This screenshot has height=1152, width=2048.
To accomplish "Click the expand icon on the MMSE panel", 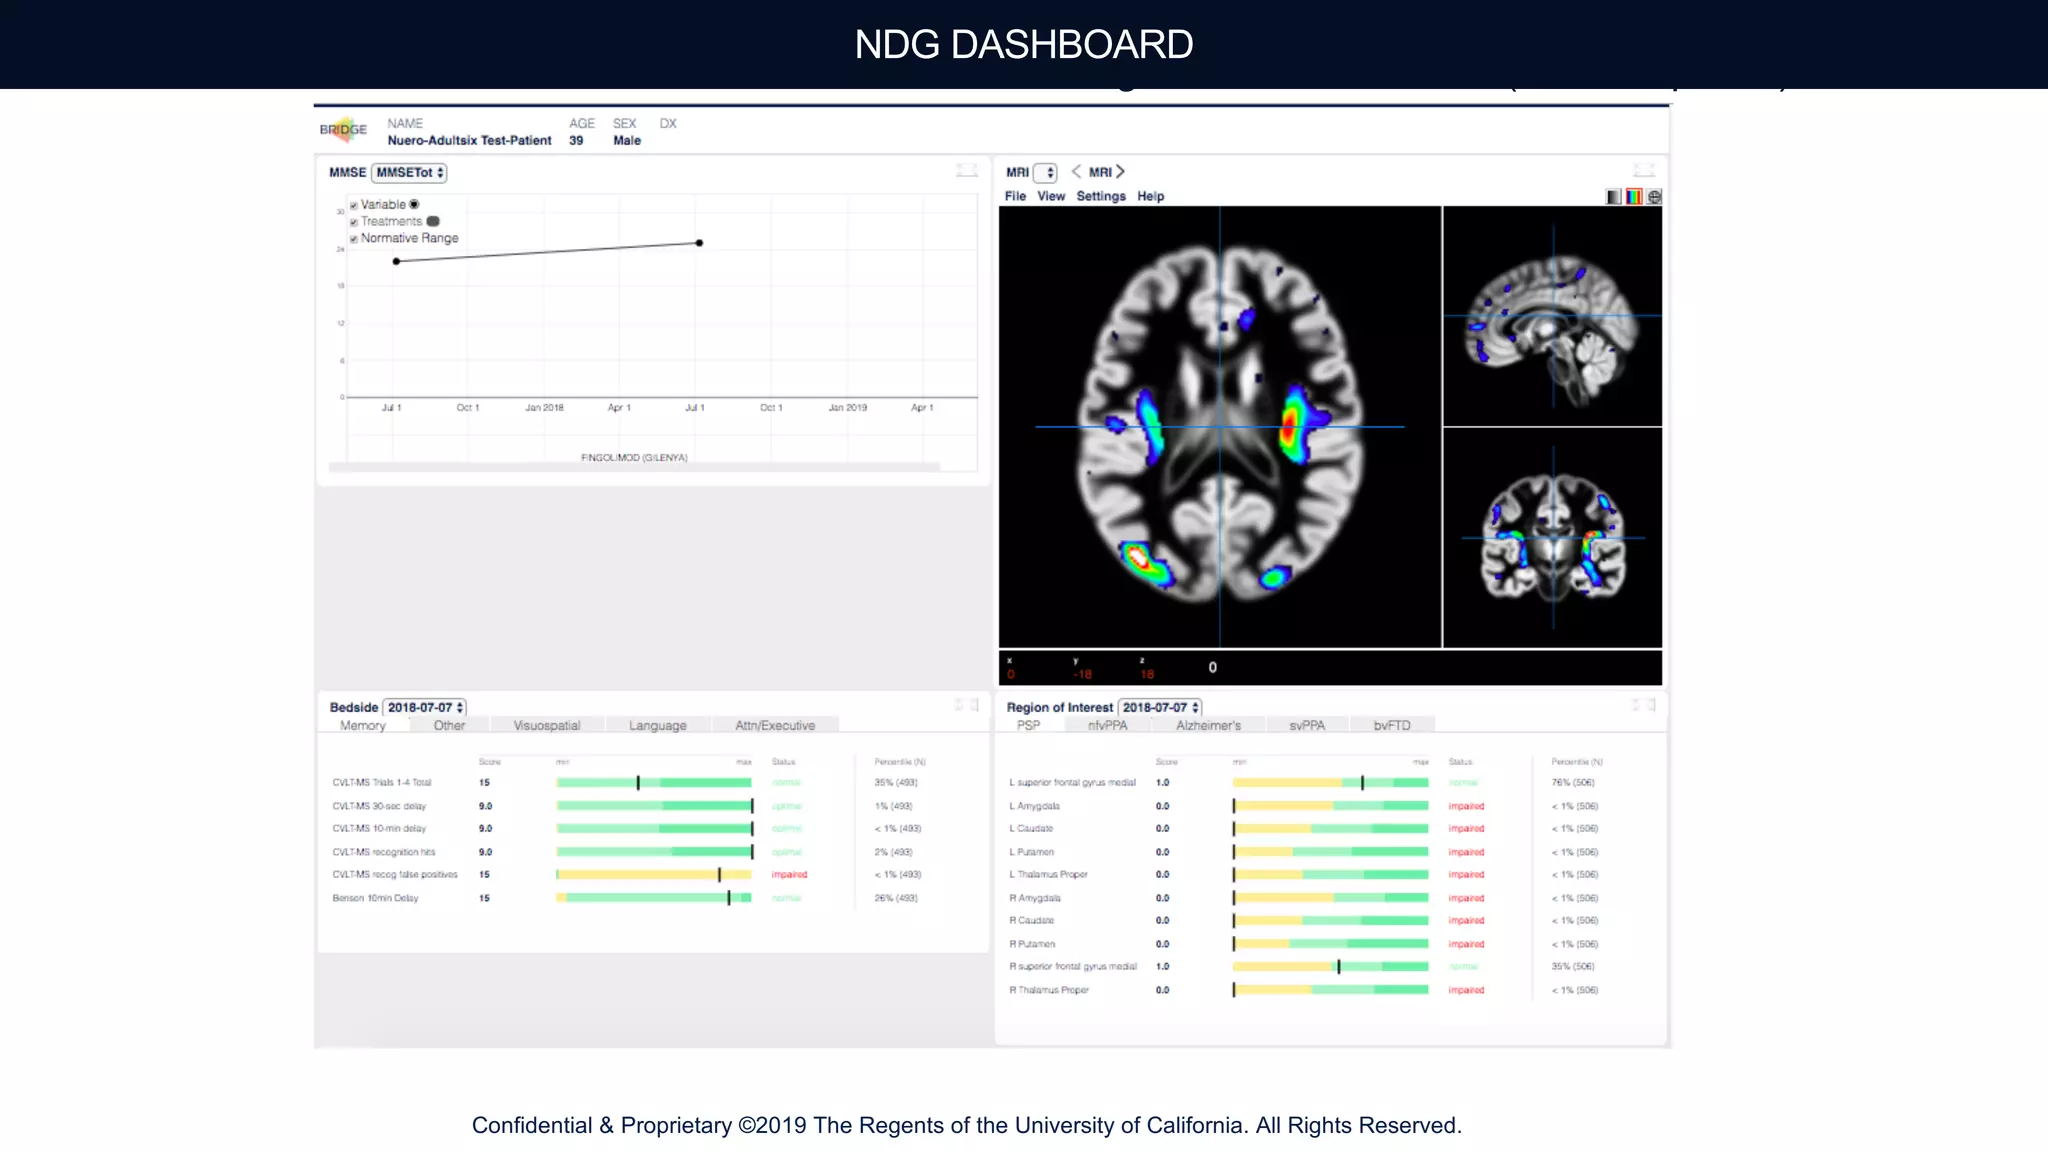I will [x=966, y=170].
